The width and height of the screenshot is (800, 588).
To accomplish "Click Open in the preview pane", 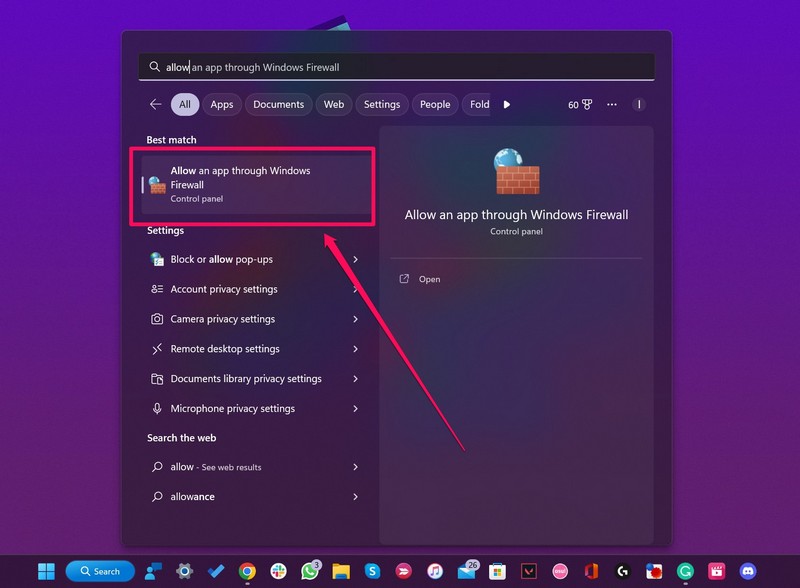I will click(x=429, y=279).
